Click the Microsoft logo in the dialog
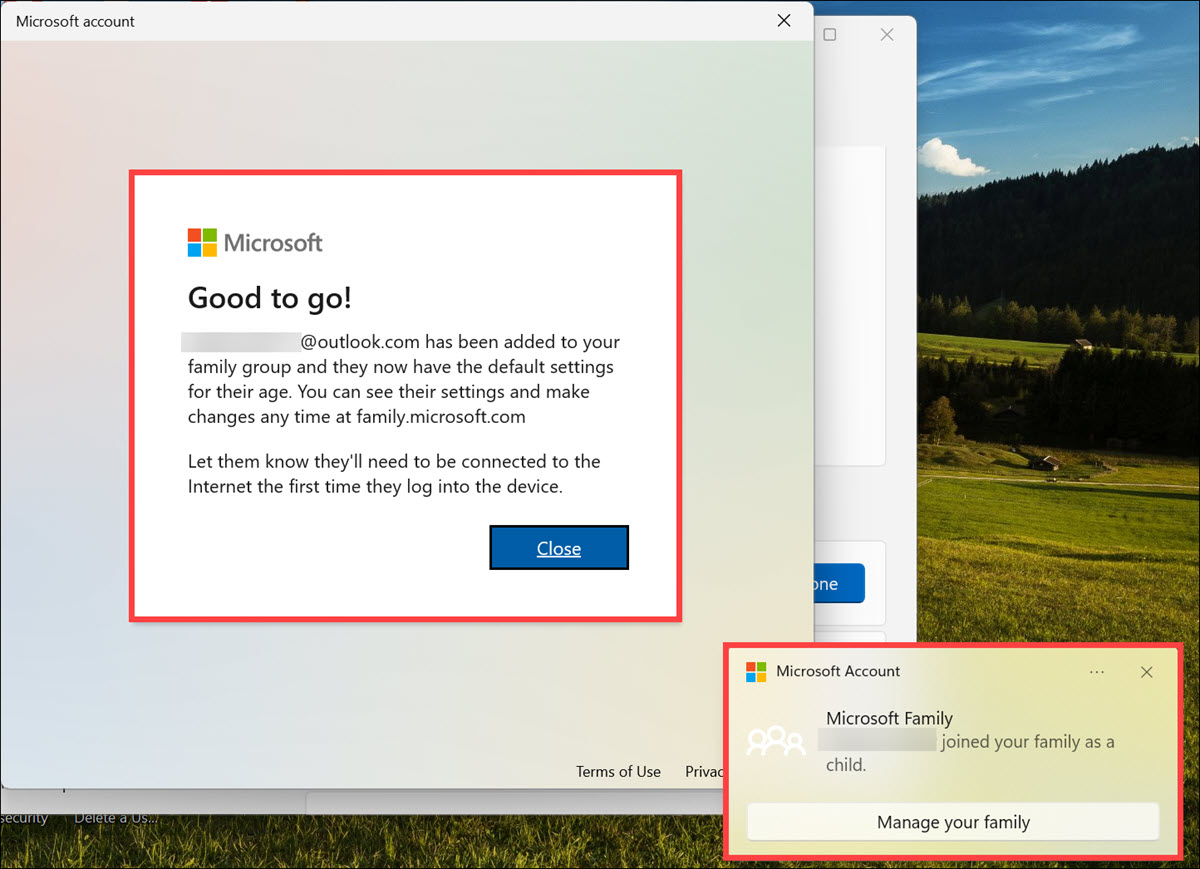The width and height of the screenshot is (1200, 869). [254, 241]
